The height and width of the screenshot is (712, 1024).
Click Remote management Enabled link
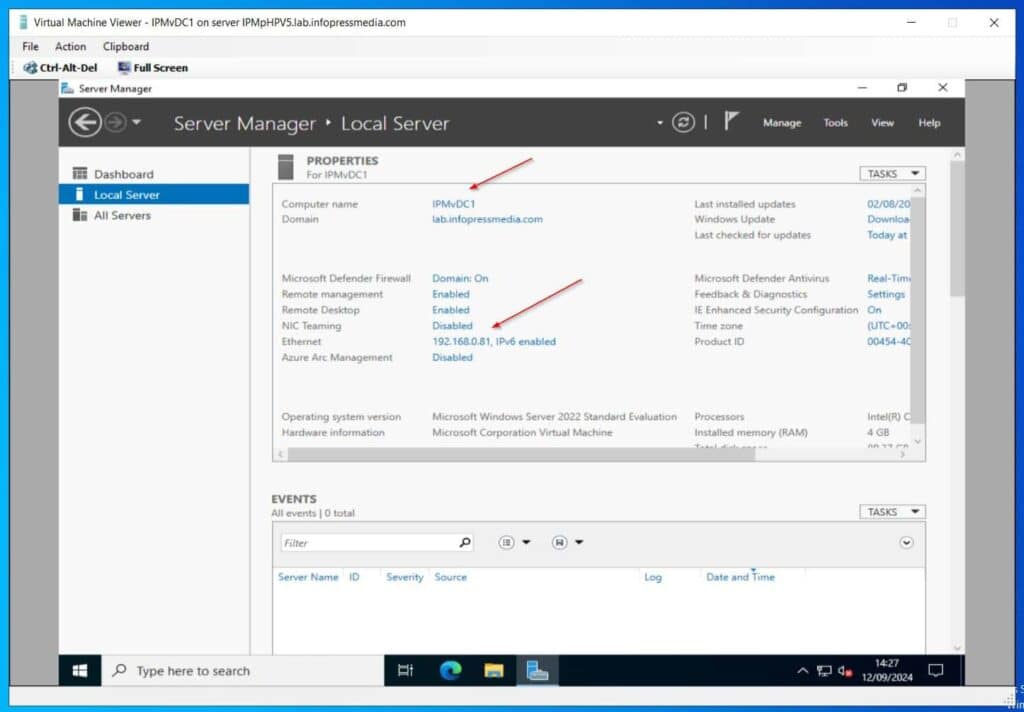[x=451, y=295]
